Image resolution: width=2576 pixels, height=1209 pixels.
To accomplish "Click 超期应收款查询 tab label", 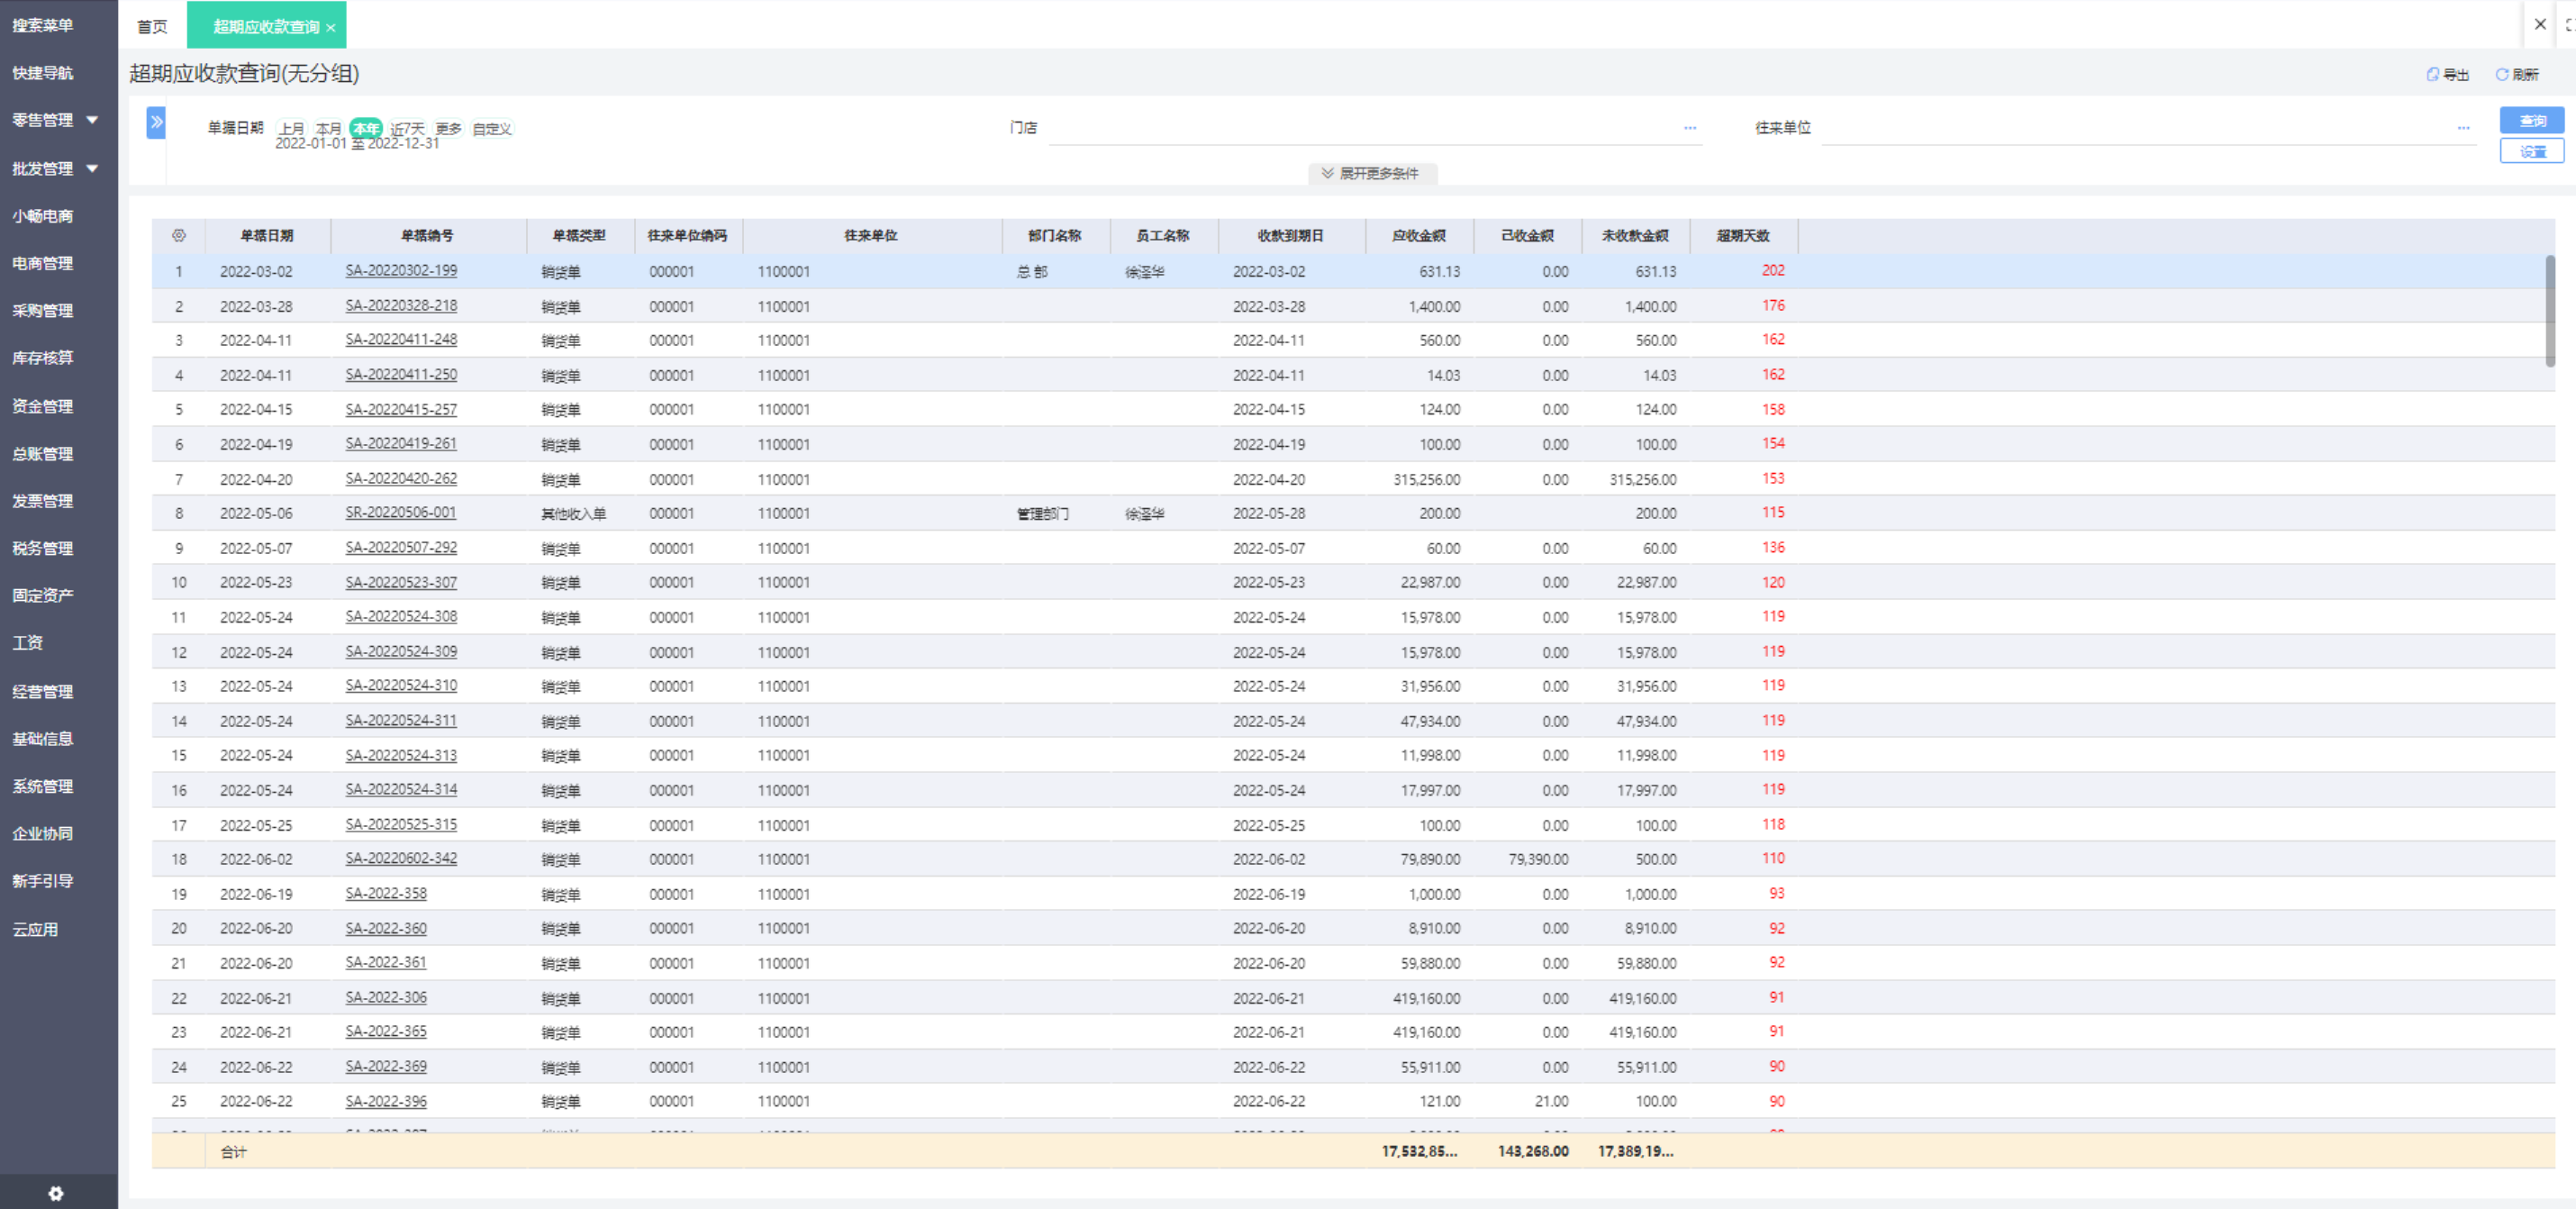I will click(255, 24).
